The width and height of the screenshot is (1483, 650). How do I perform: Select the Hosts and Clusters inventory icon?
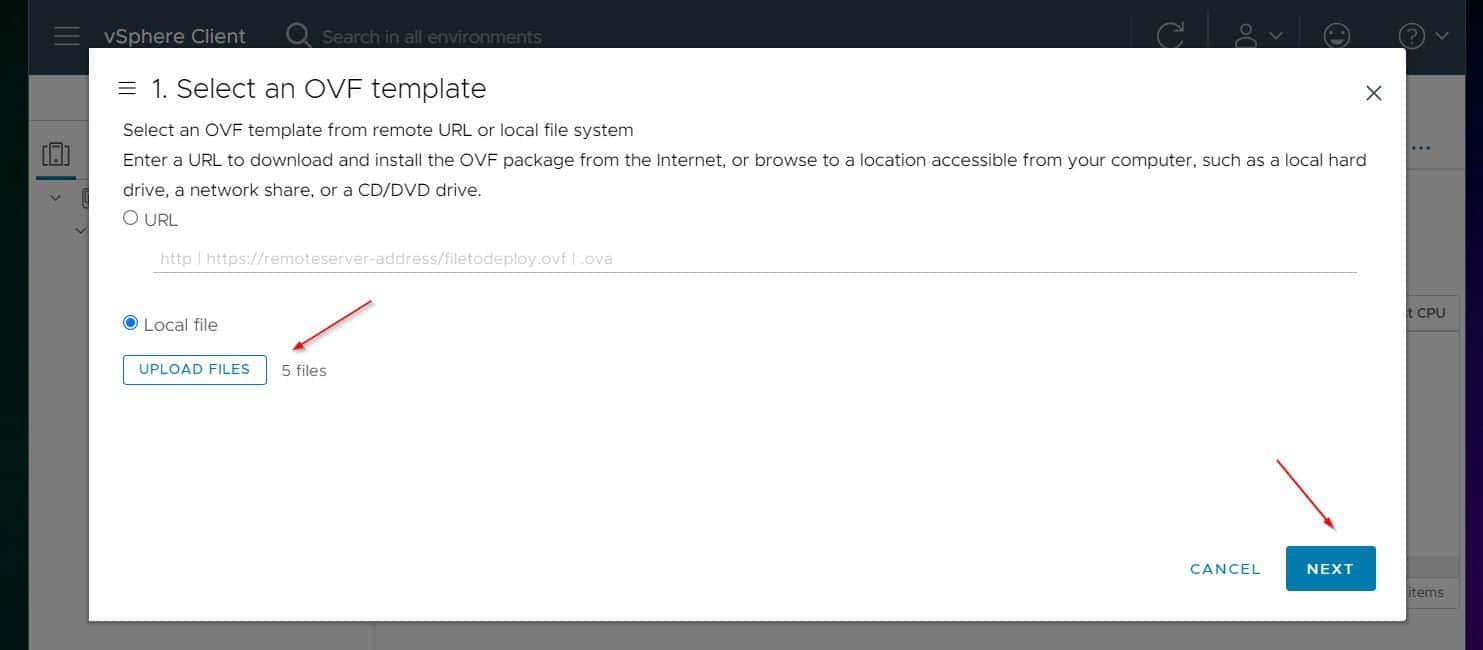[x=56, y=154]
